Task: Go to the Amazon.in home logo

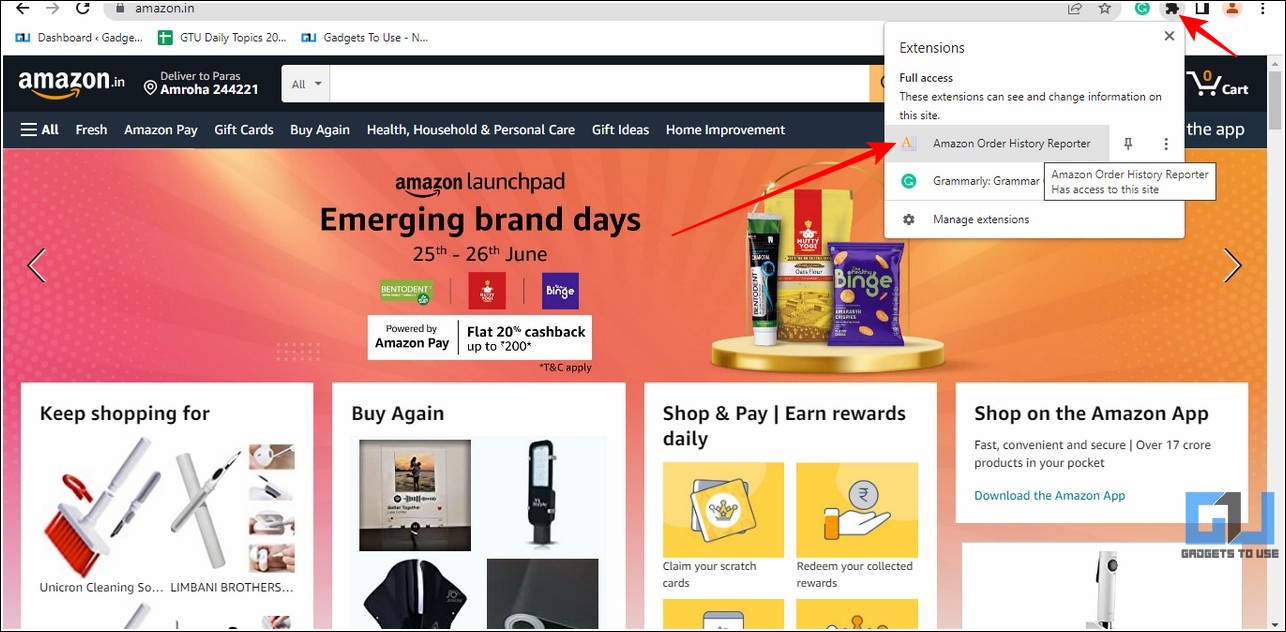Action: point(71,84)
